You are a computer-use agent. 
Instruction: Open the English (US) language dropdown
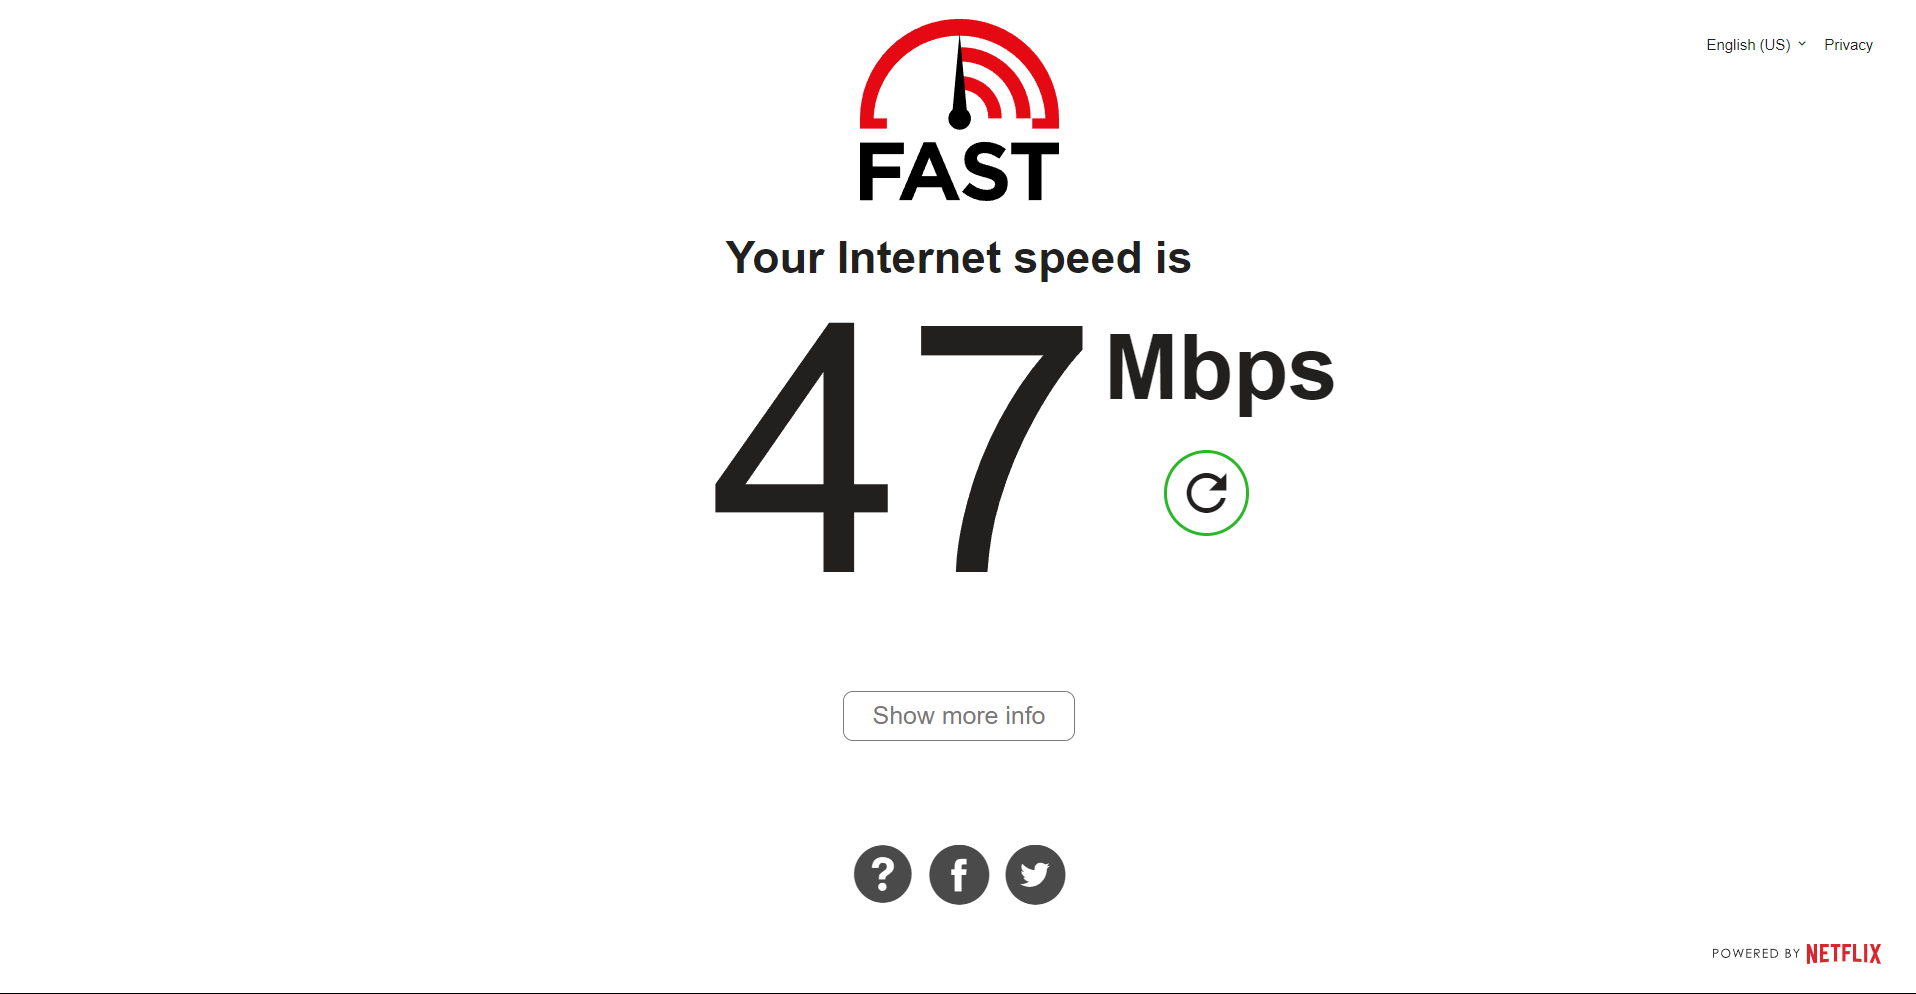(1756, 45)
